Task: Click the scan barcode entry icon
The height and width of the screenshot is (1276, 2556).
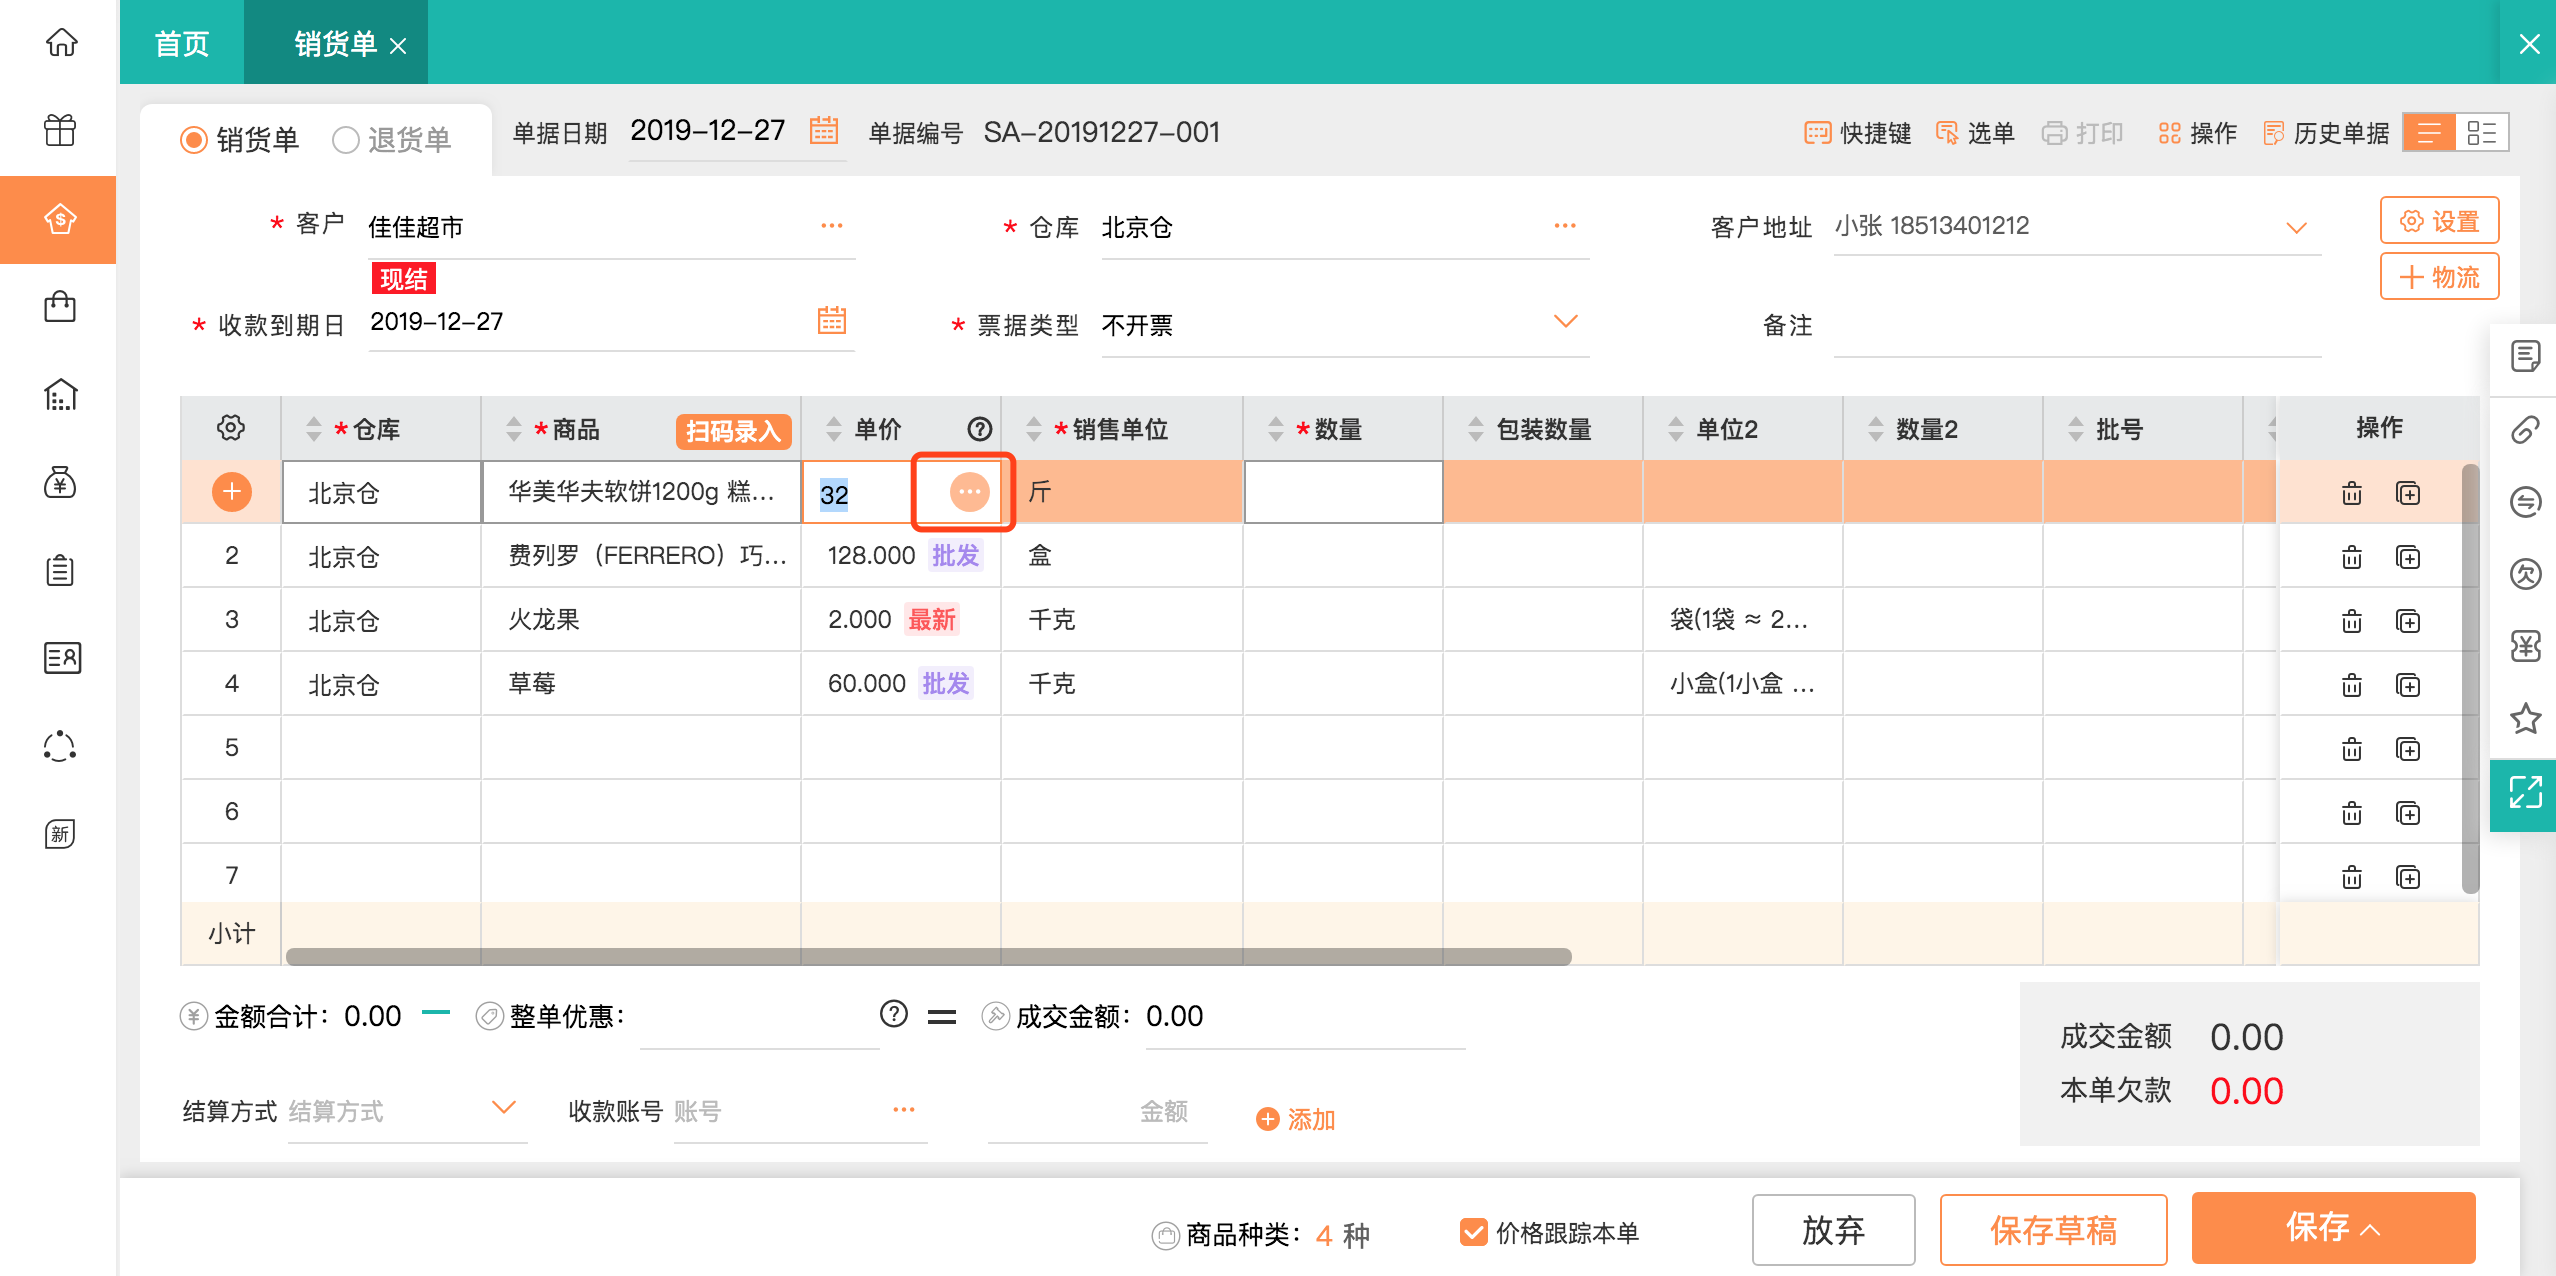Action: click(x=732, y=432)
